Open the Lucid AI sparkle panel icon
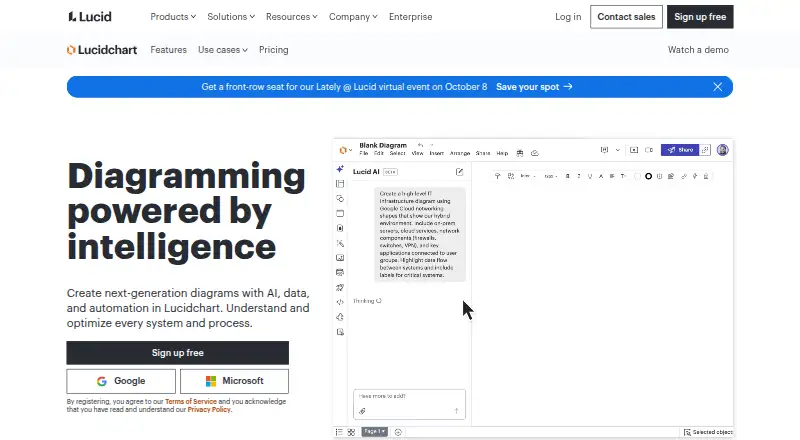 click(340, 169)
